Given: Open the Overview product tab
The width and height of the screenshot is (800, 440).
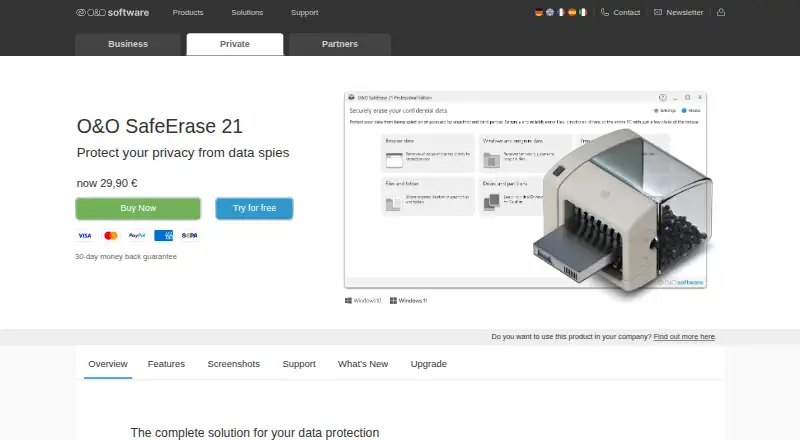Looking at the screenshot, I should (x=108, y=364).
